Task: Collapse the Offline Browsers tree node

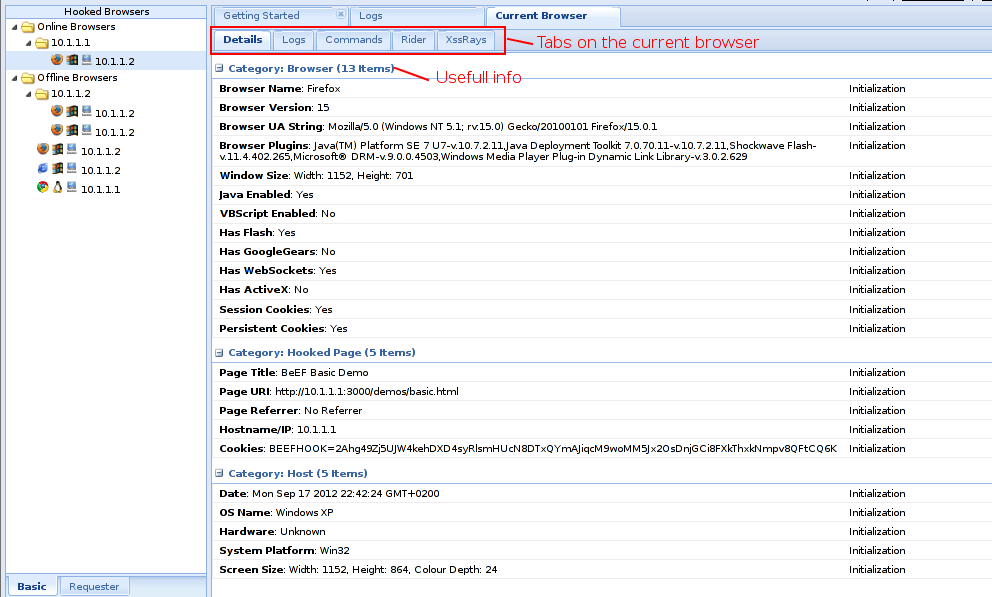Action: [14, 78]
